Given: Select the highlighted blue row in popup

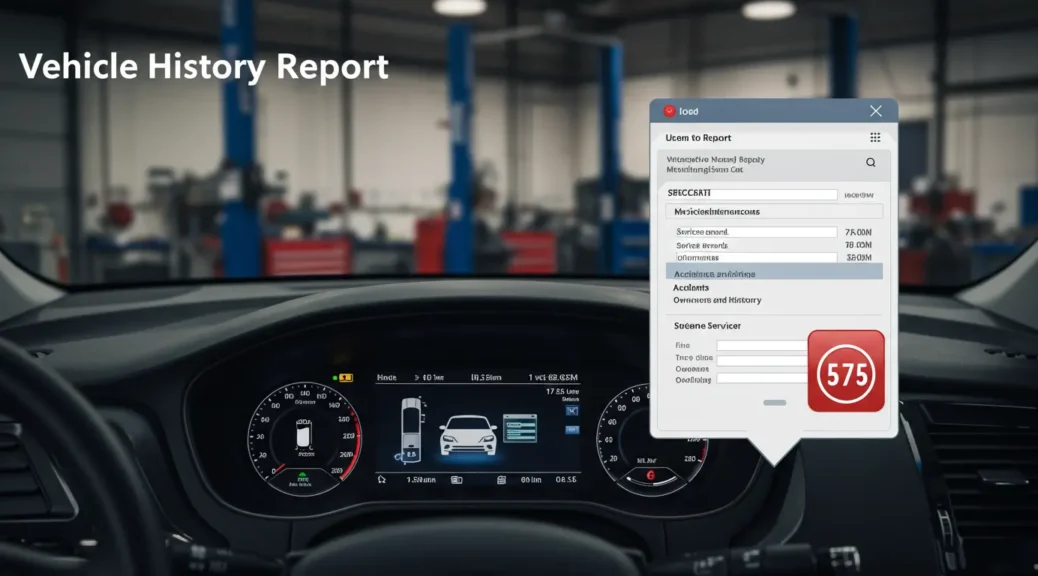Looking at the screenshot, I should tap(774, 272).
